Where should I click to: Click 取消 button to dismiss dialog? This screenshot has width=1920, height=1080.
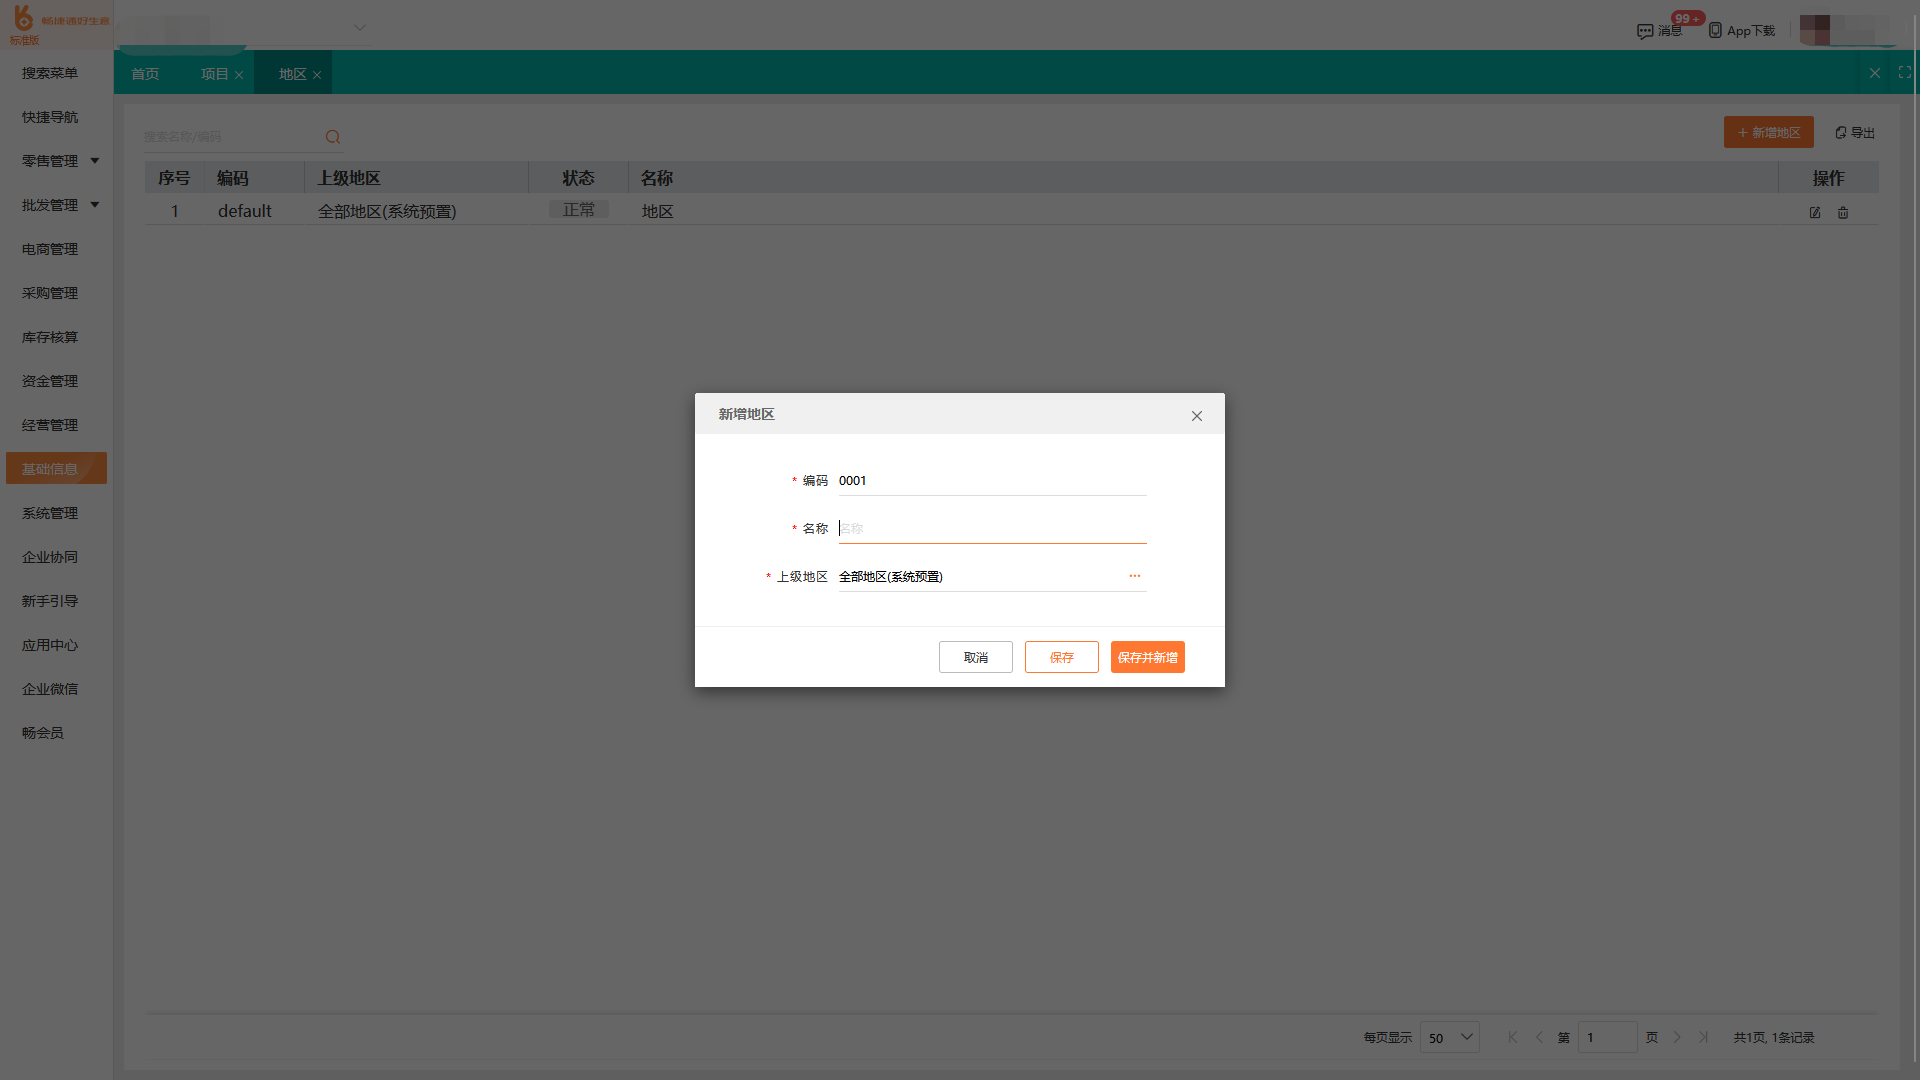pos(976,657)
